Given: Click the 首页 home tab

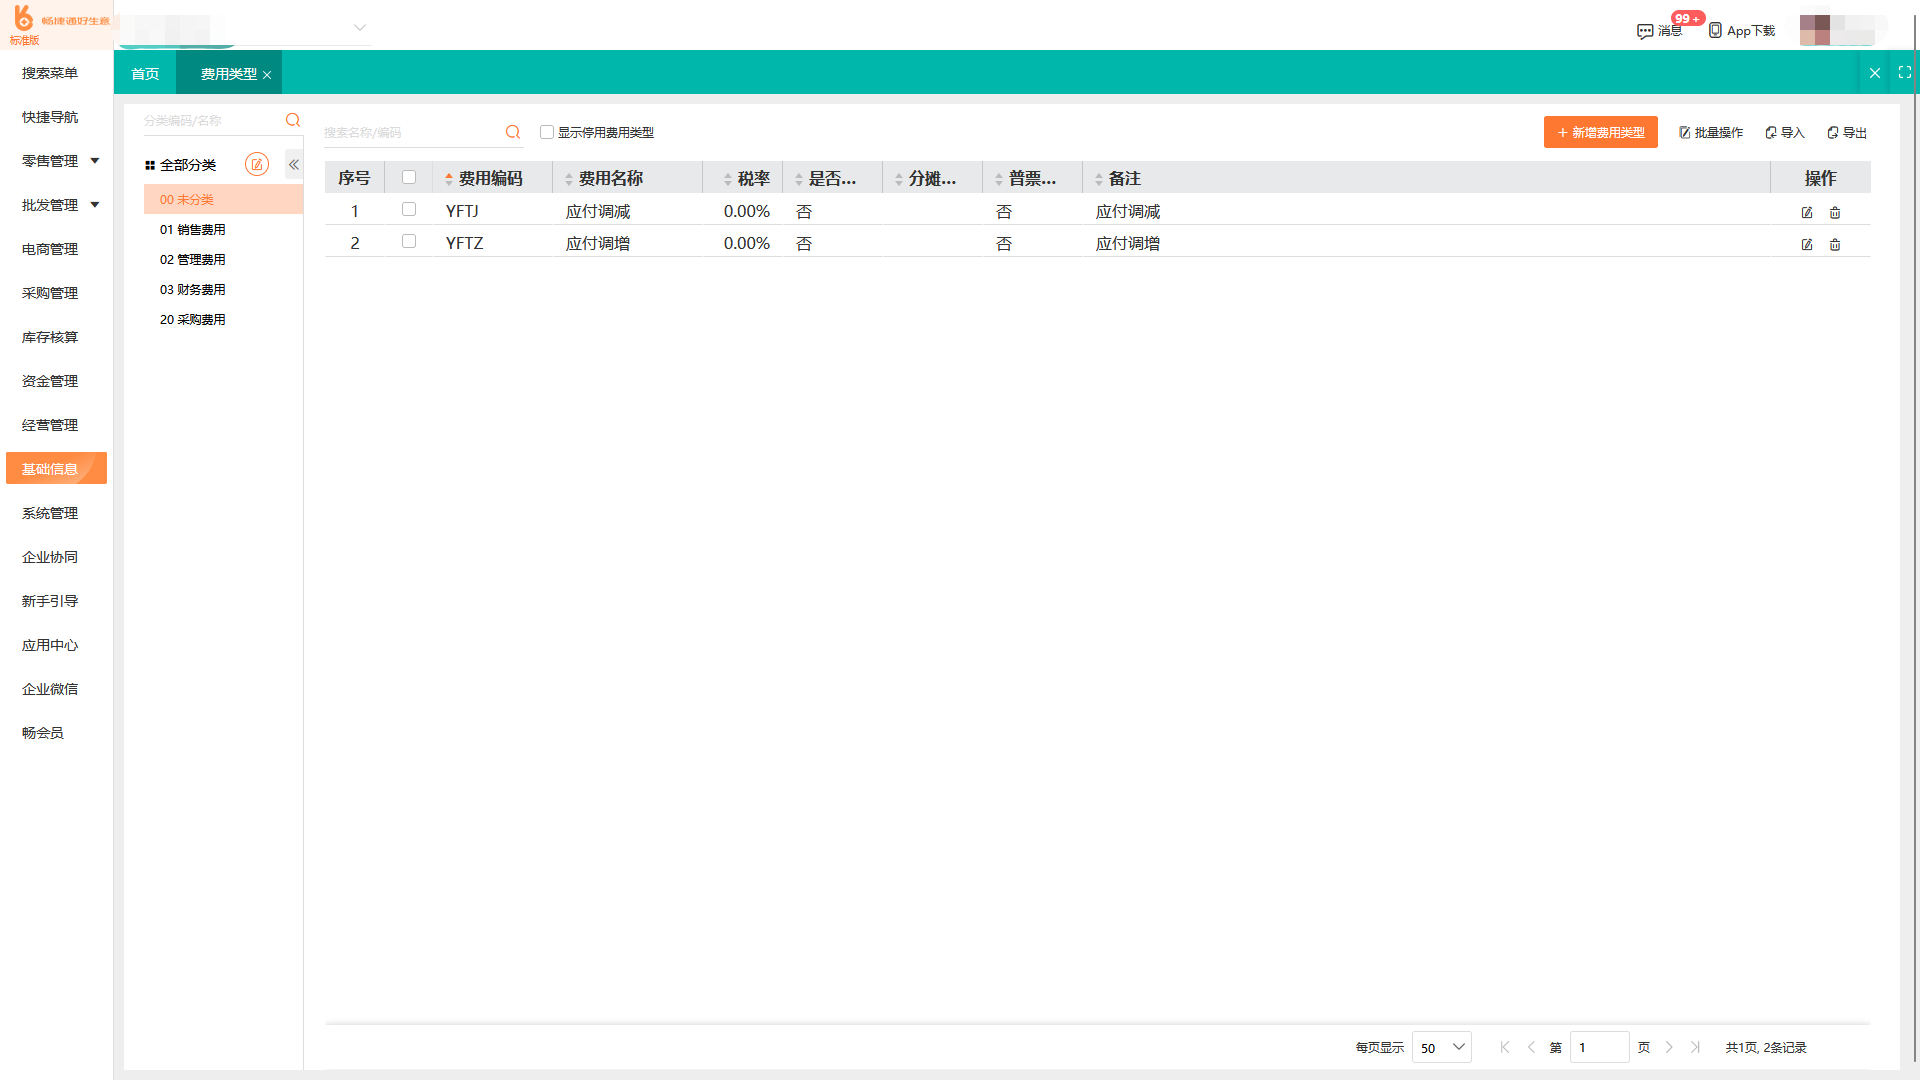Looking at the screenshot, I should [145, 73].
